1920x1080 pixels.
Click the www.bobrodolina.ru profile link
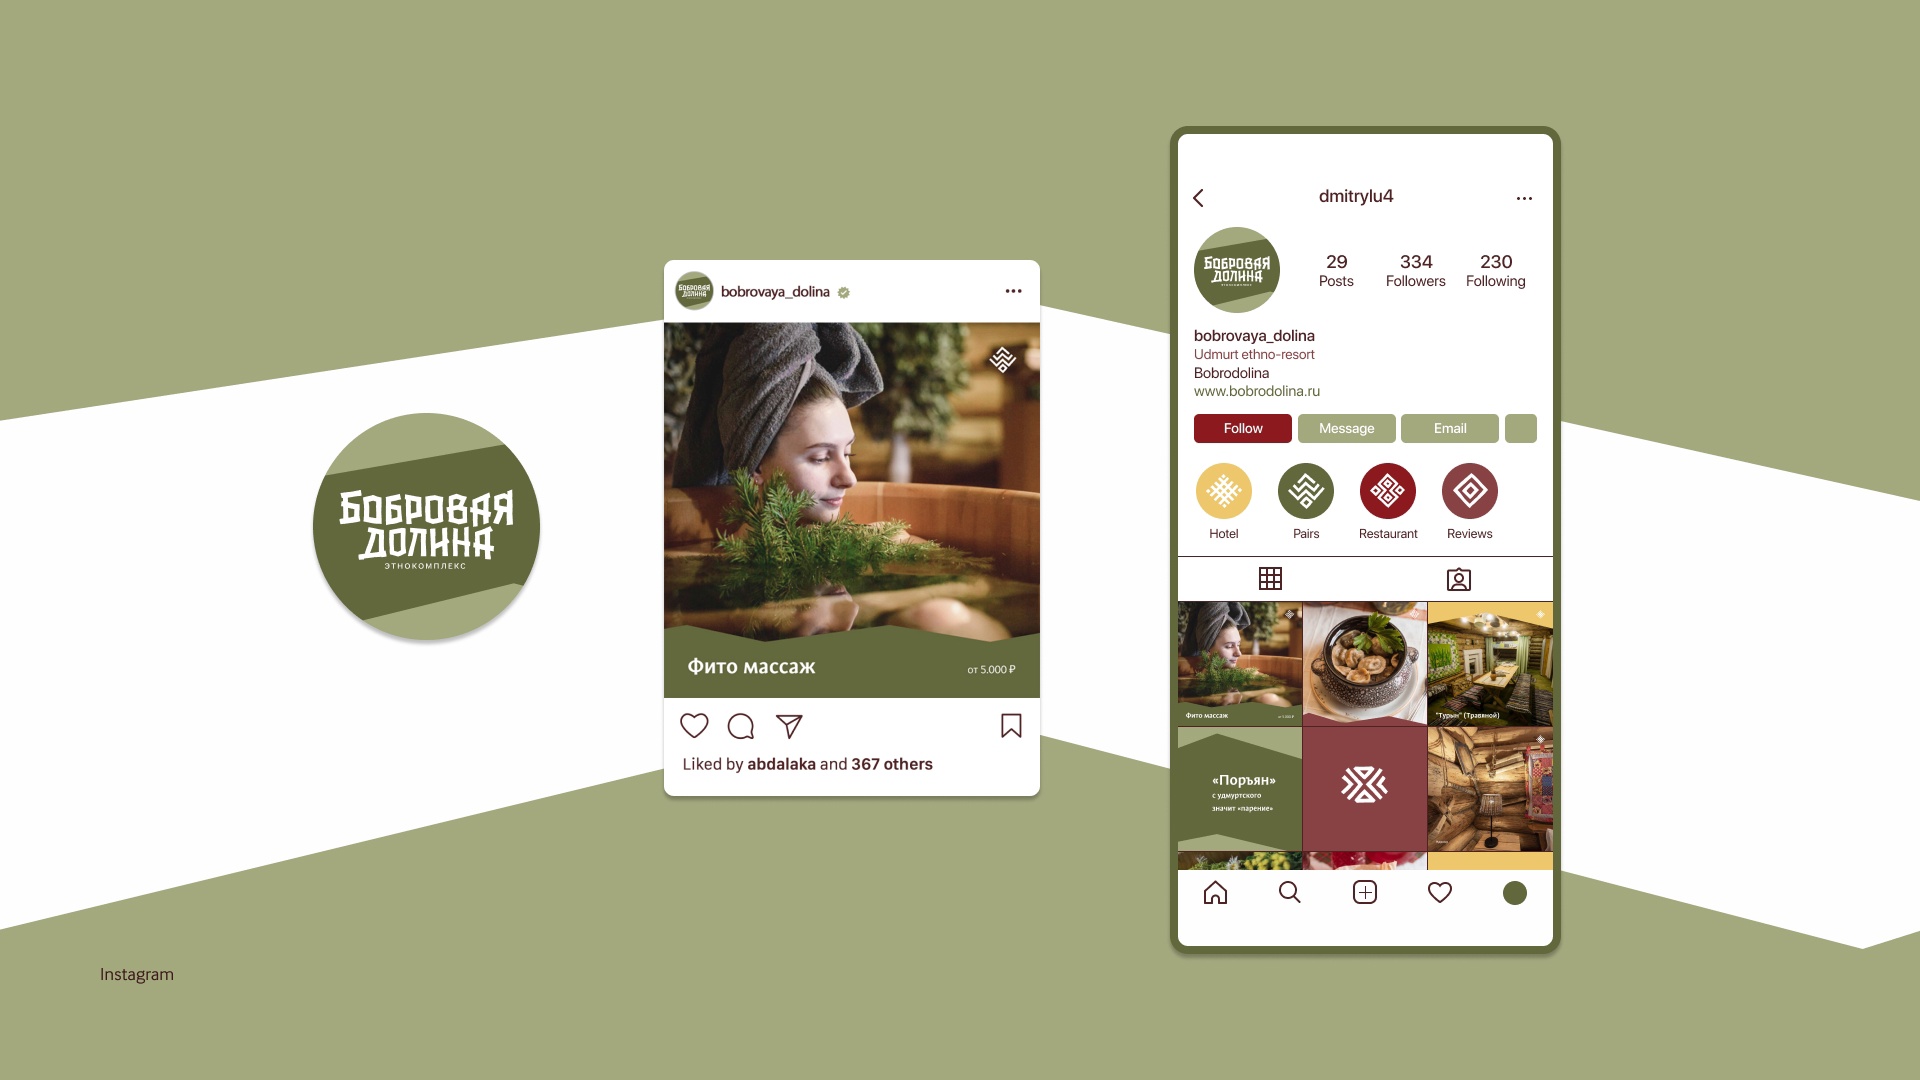1257,390
